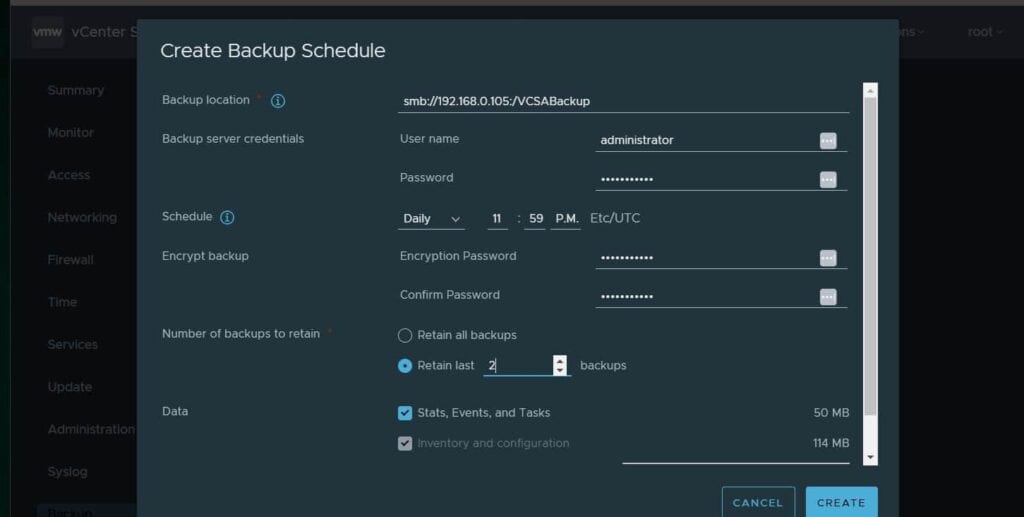The image size is (1024, 517).
Task: Open Firewall in the sidebar
Action: coord(71,260)
